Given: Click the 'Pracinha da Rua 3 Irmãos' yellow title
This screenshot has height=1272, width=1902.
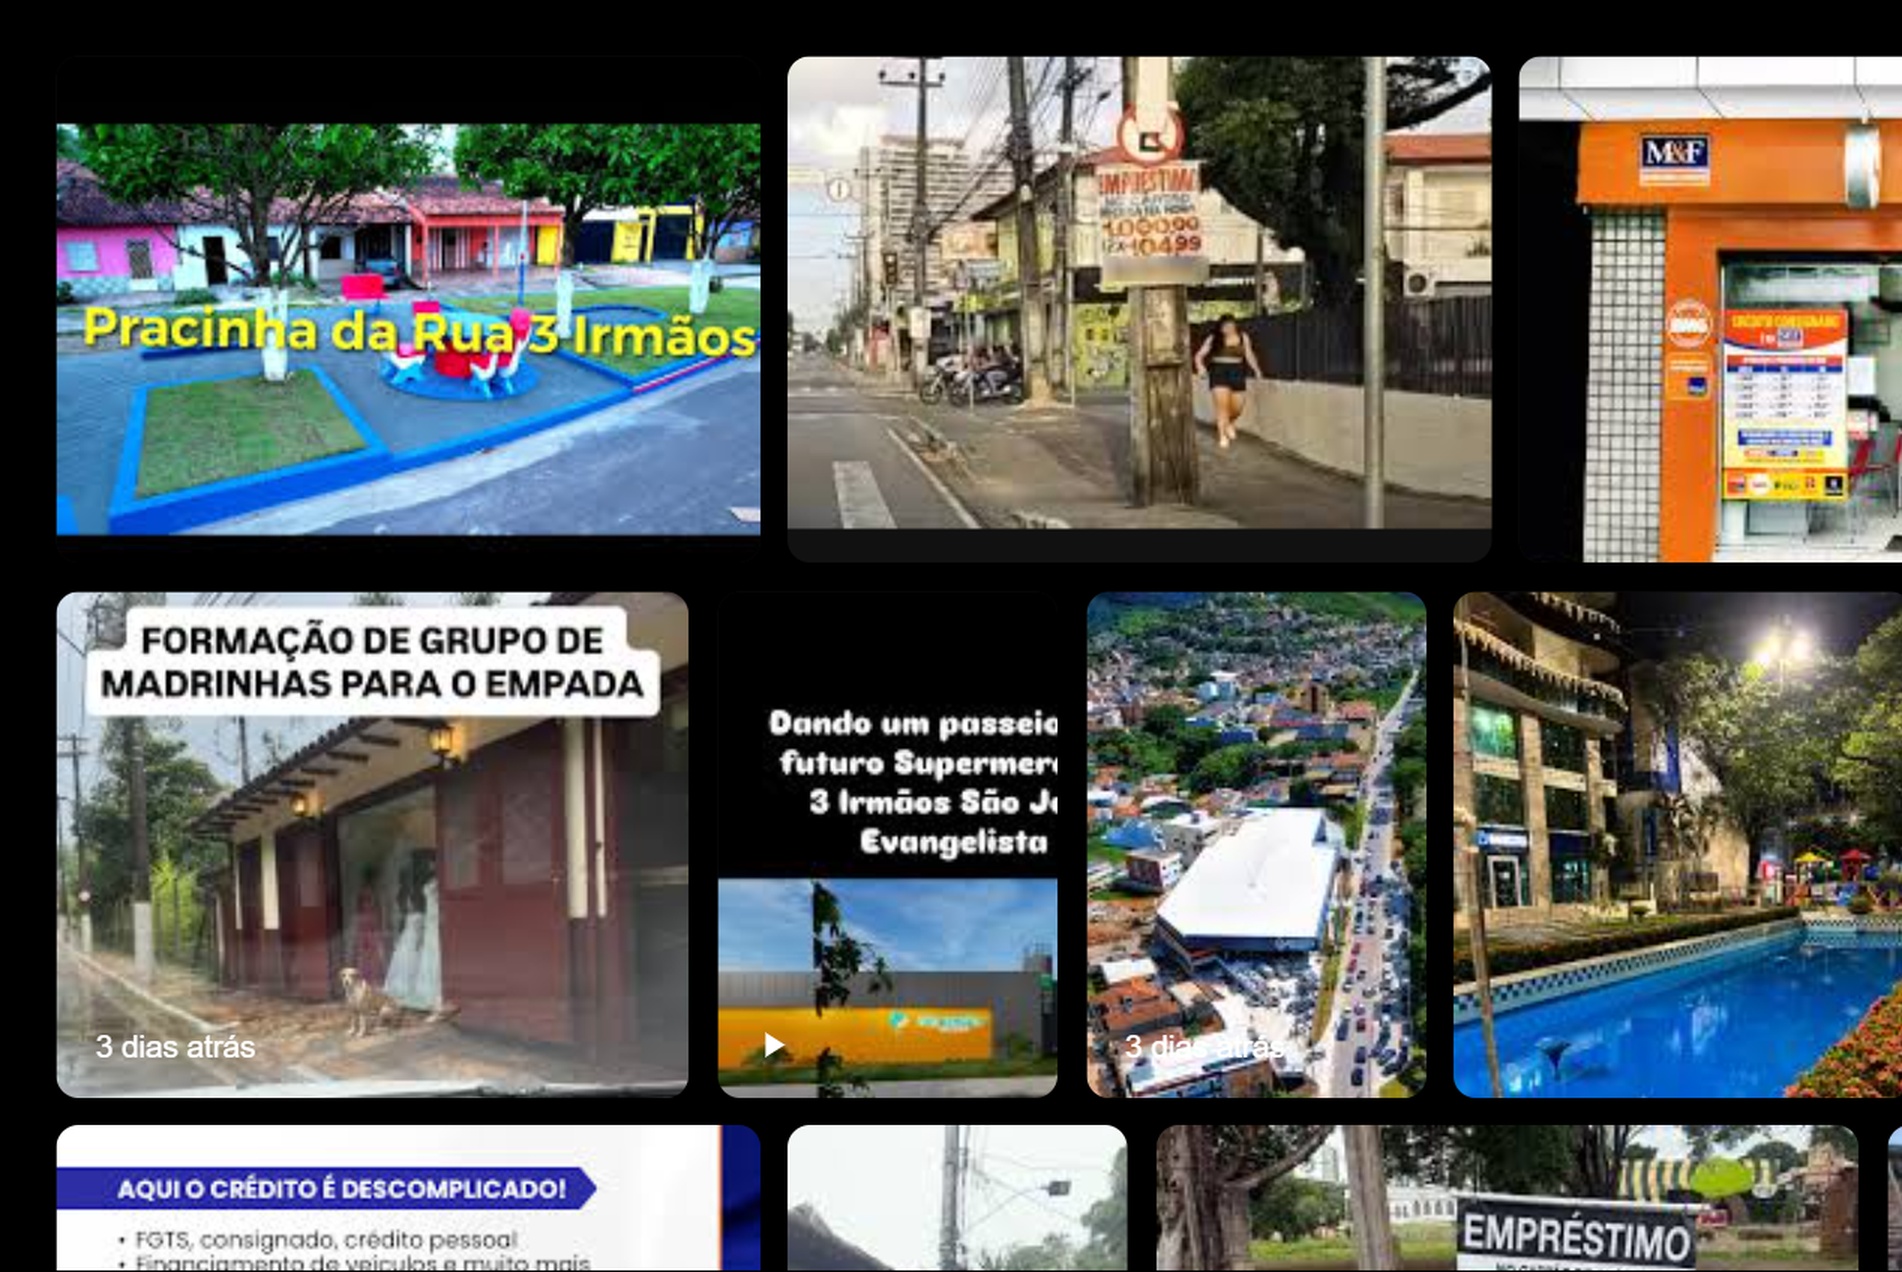Looking at the screenshot, I should 418,332.
